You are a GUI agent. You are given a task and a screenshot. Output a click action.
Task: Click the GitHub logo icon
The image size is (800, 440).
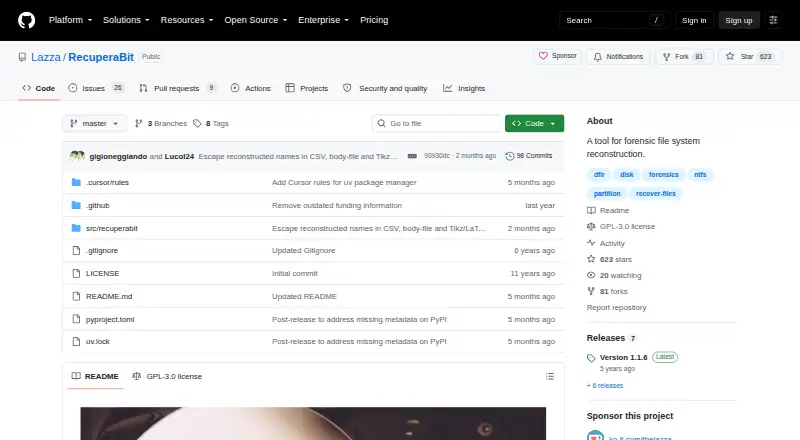point(27,20)
